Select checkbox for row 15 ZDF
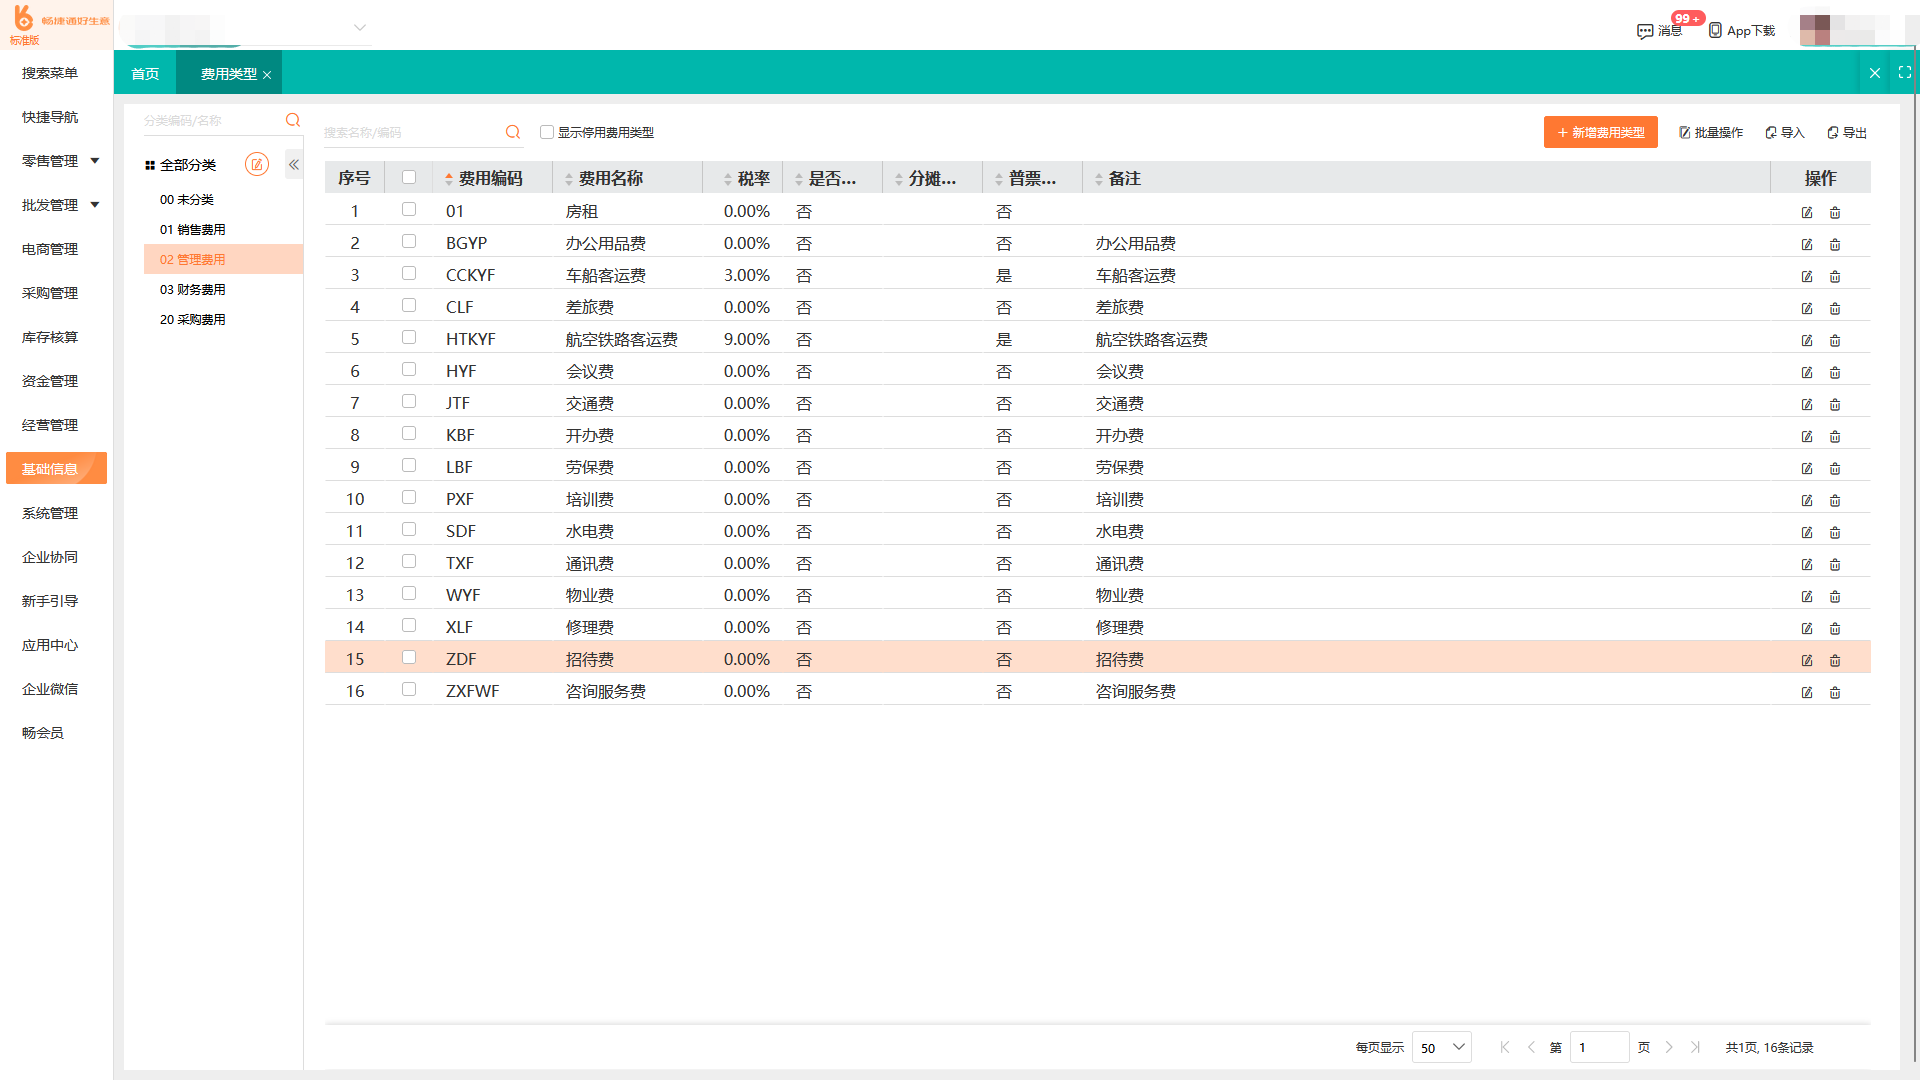The width and height of the screenshot is (1920, 1080). tap(410, 658)
